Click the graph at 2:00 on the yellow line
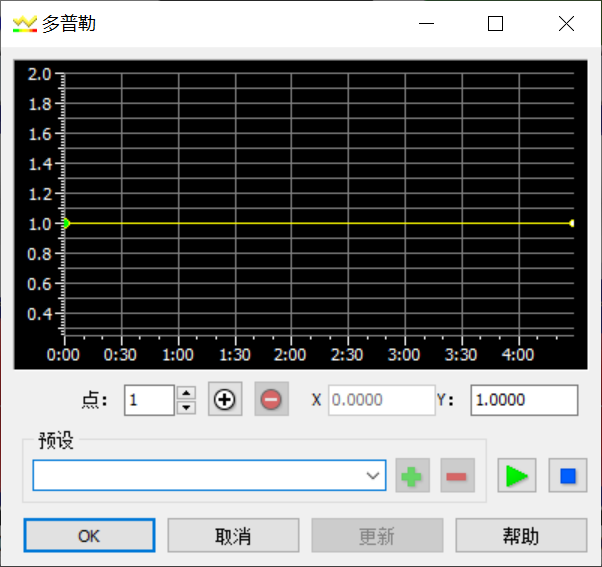Viewport: 602px width, 567px height. (291, 223)
